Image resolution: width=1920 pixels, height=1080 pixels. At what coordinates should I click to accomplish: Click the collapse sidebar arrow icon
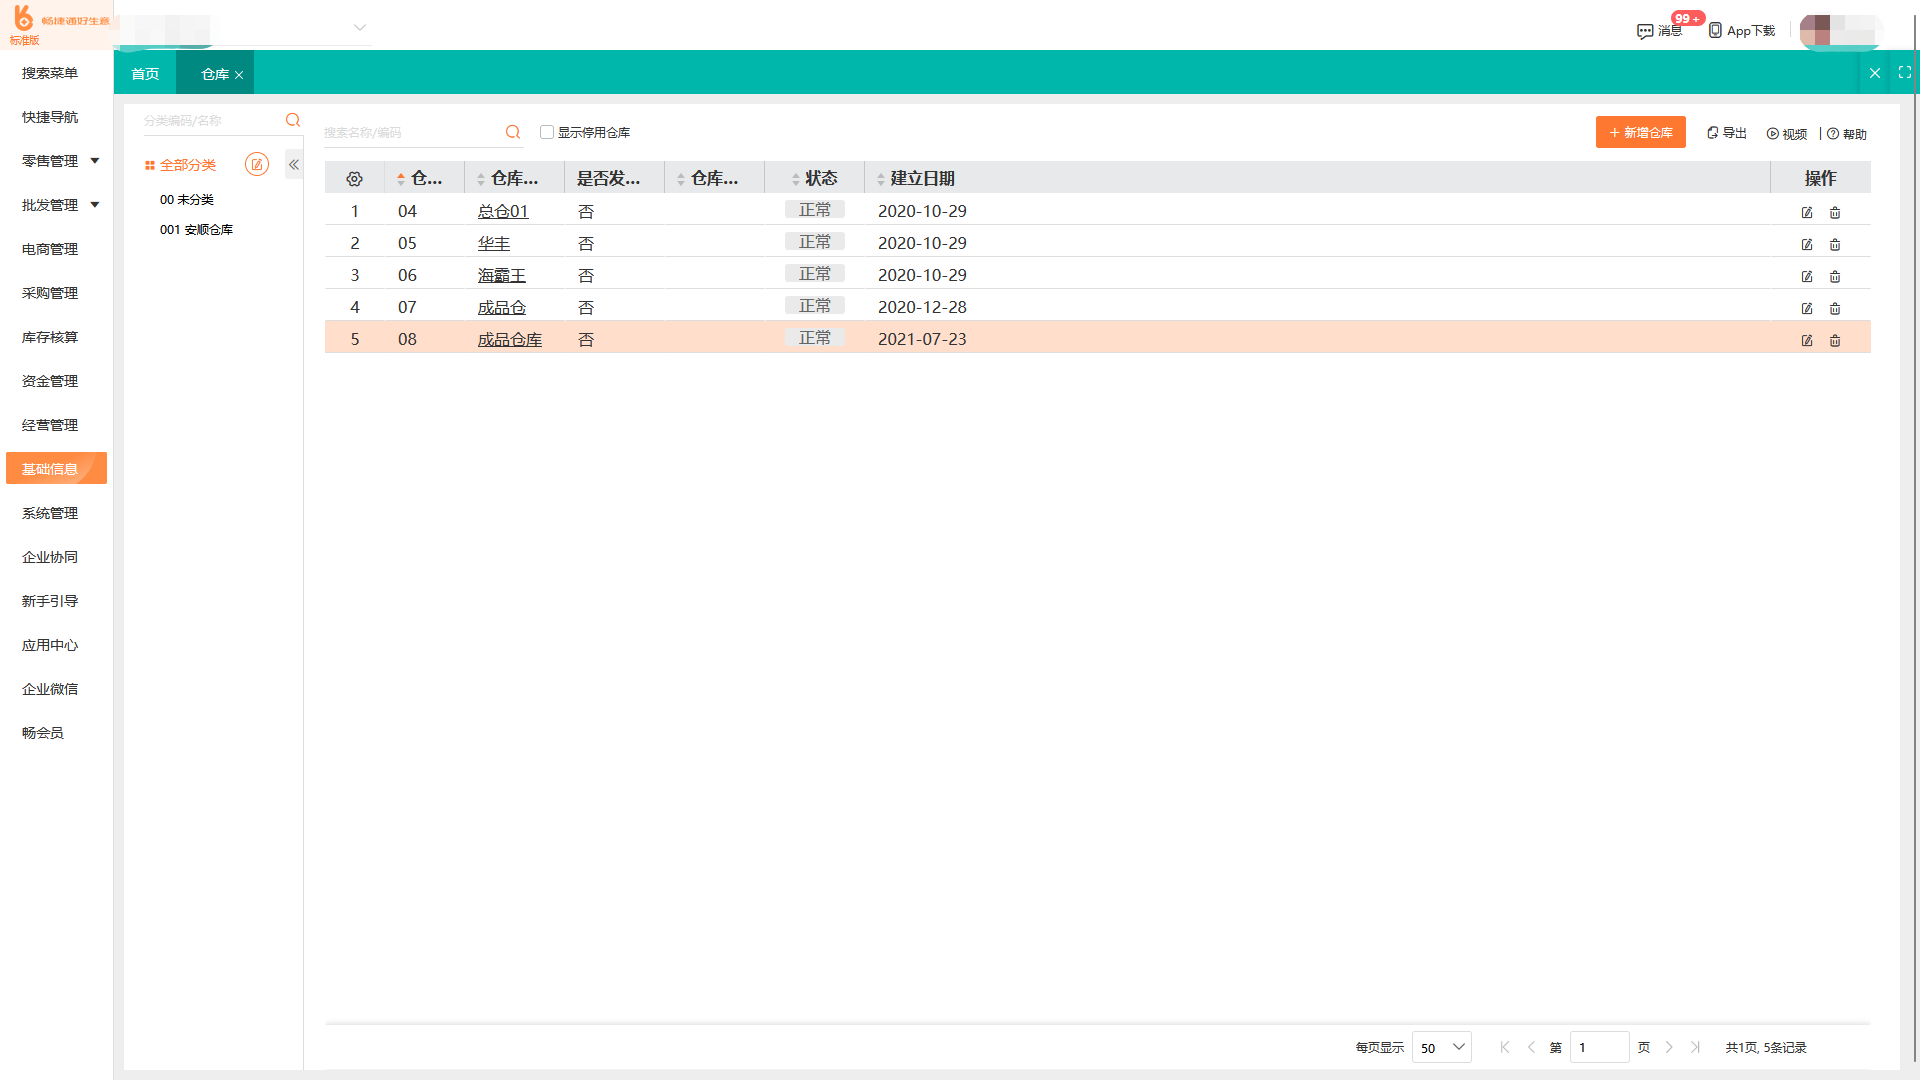tap(294, 165)
